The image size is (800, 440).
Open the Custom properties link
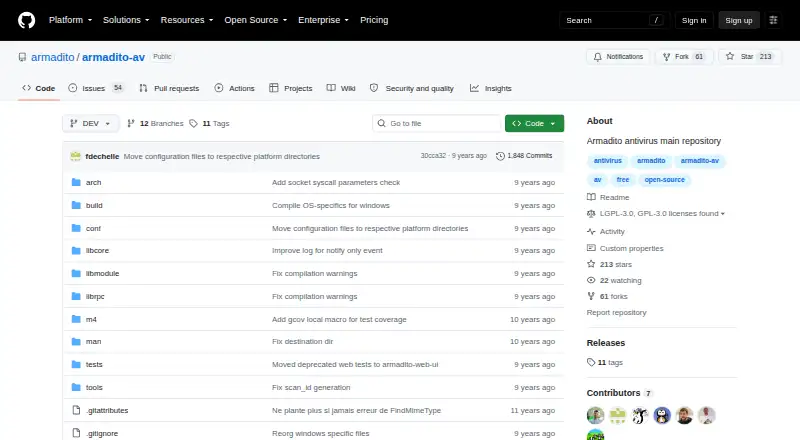[x=632, y=248]
